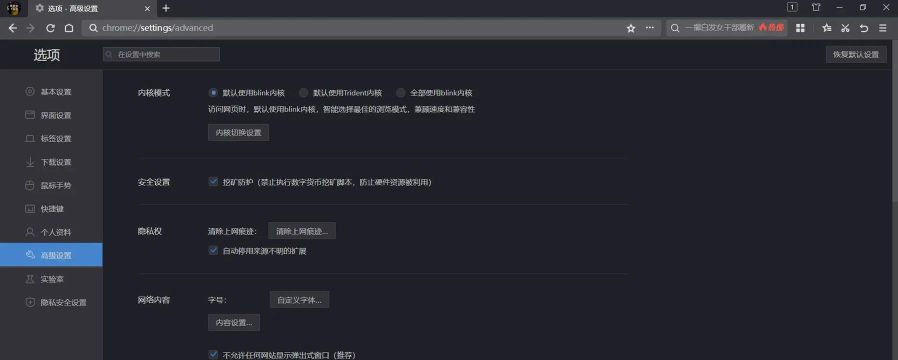This screenshot has width=898, height=360.
Task: Toggle 挖矿防护 checkbox
Action: coord(213,182)
